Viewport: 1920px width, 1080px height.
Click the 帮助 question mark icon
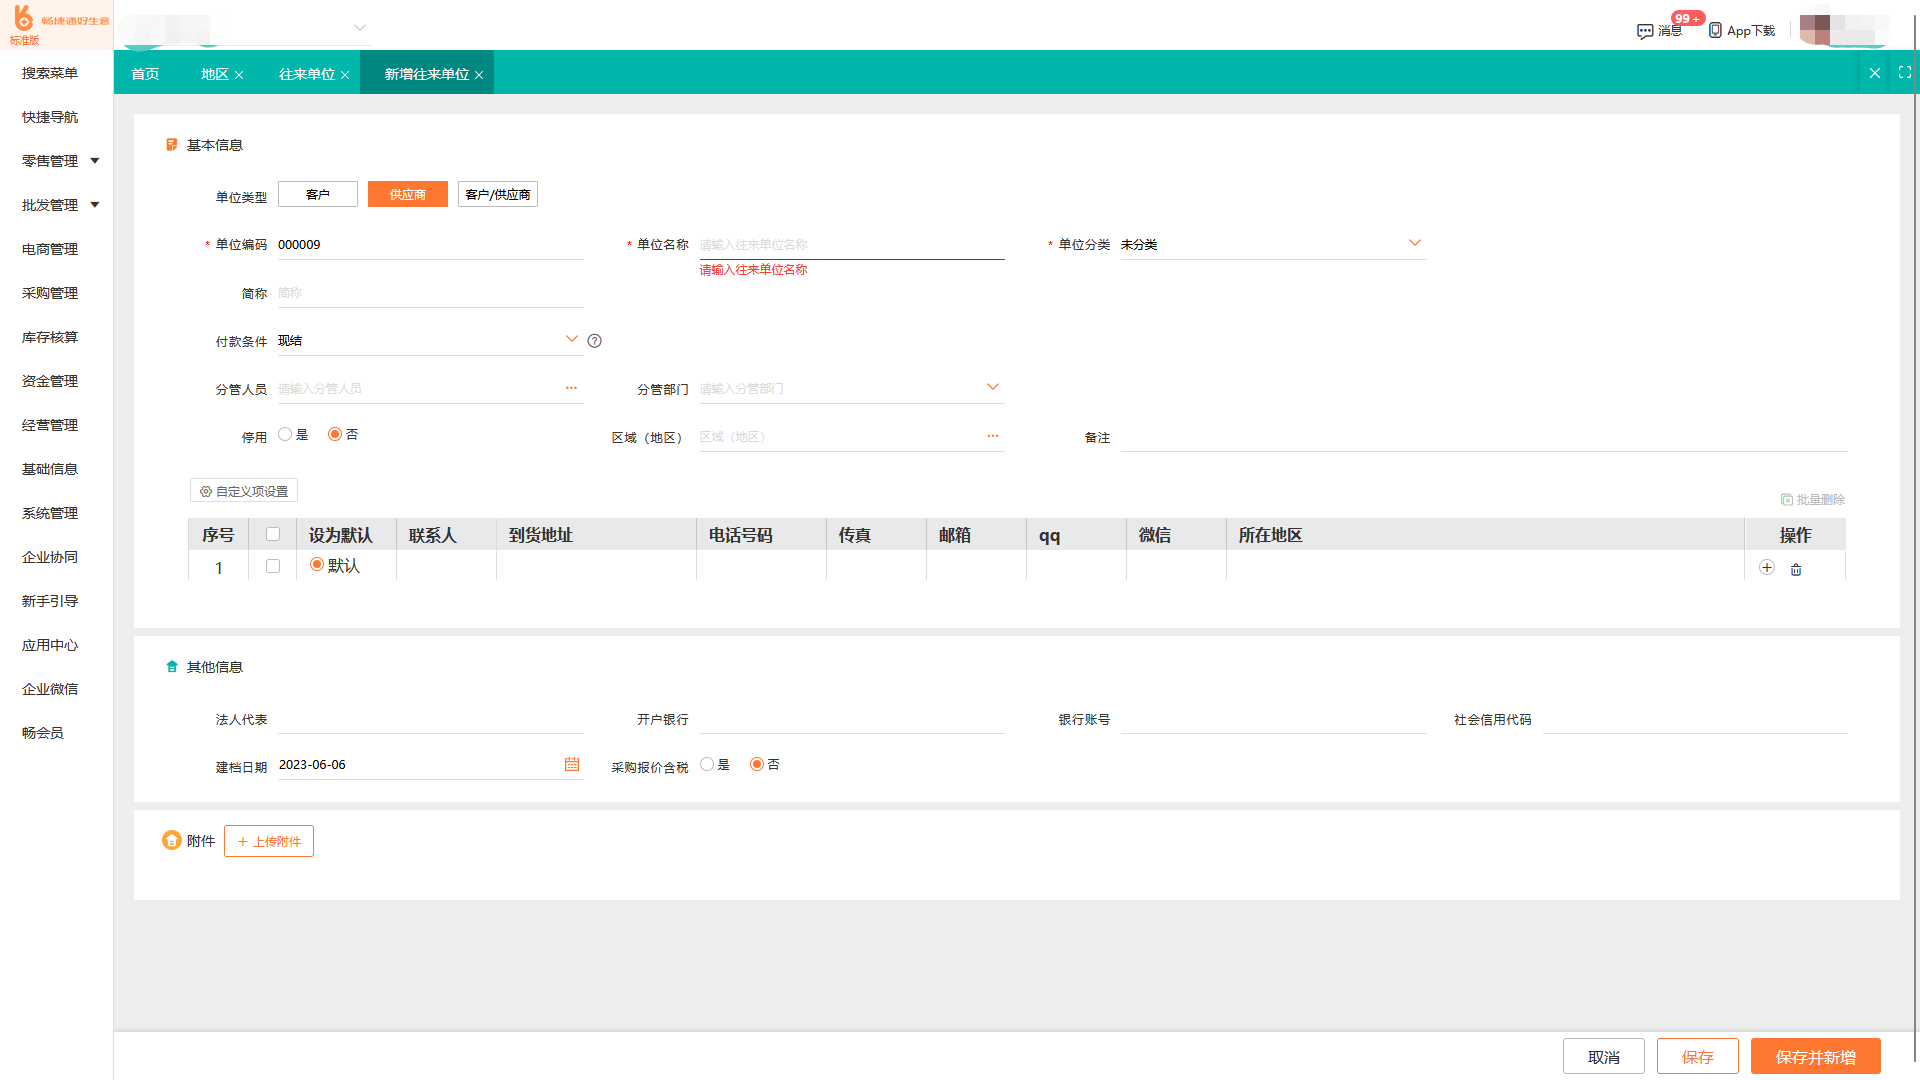point(596,340)
